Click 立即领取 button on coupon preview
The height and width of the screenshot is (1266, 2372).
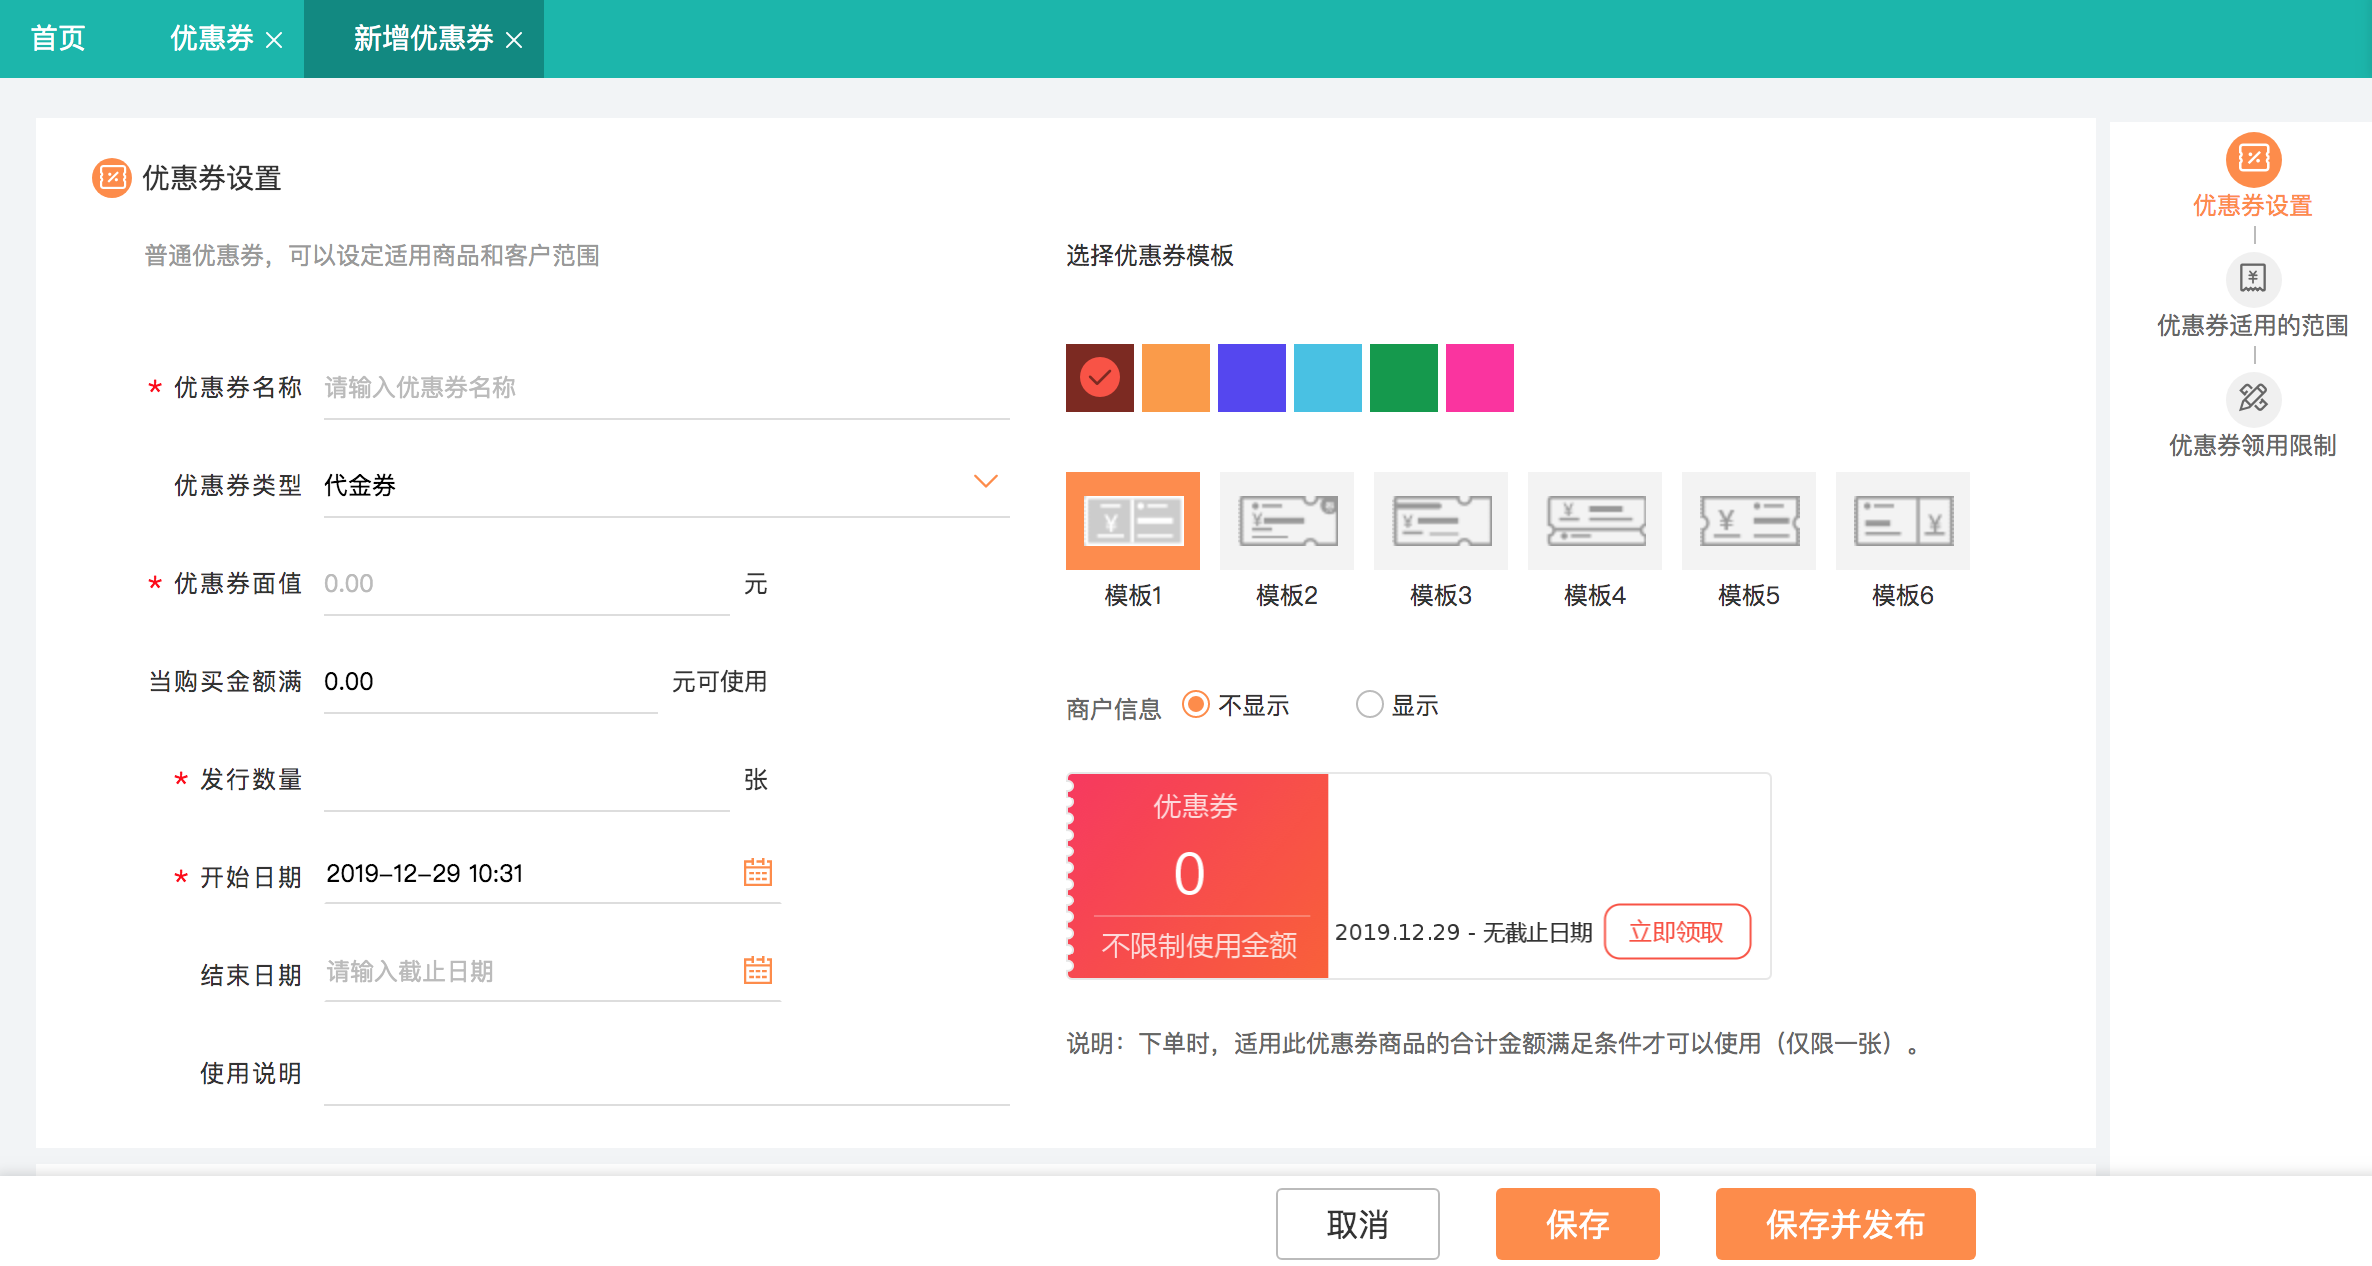click(1677, 930)
